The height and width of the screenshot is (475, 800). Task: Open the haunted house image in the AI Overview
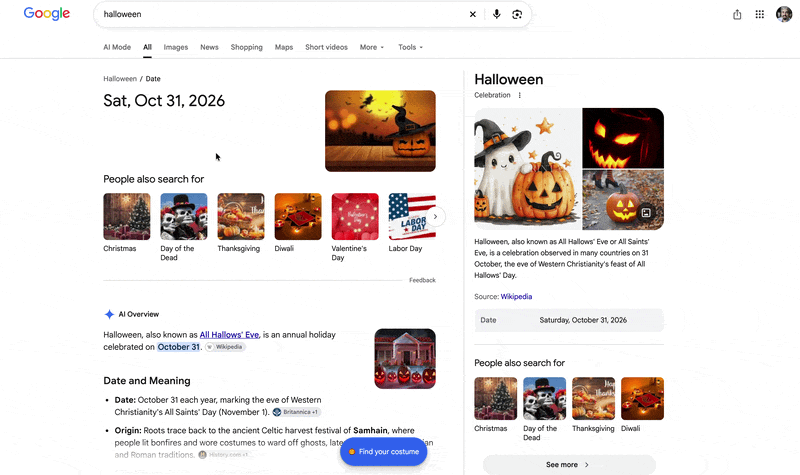click(405, 359)
